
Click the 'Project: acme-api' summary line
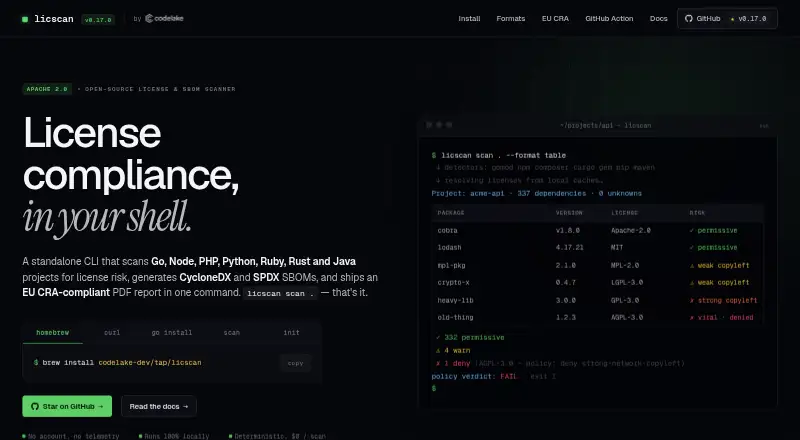[537, 193]
